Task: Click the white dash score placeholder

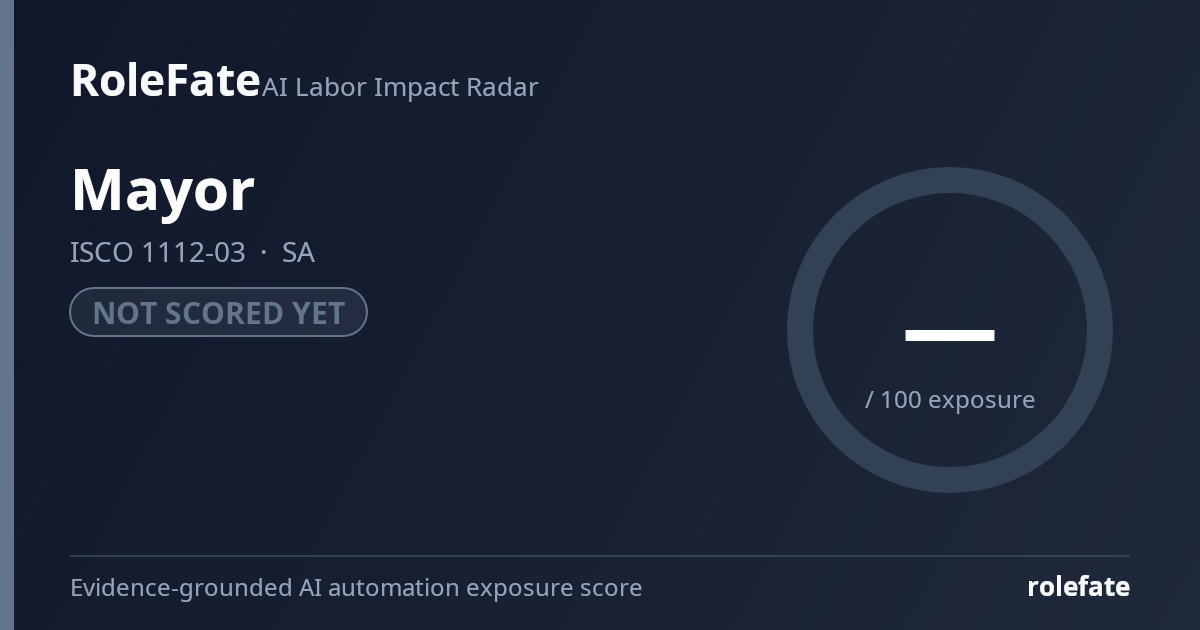Action: click(949, 335)
